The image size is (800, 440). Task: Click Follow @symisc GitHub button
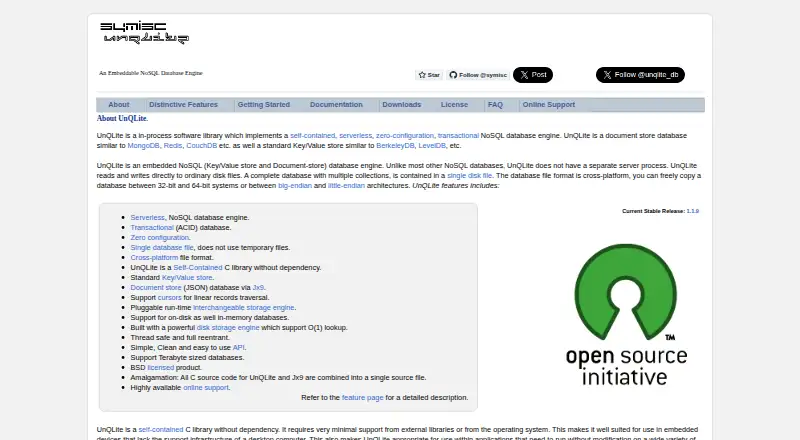478,75
